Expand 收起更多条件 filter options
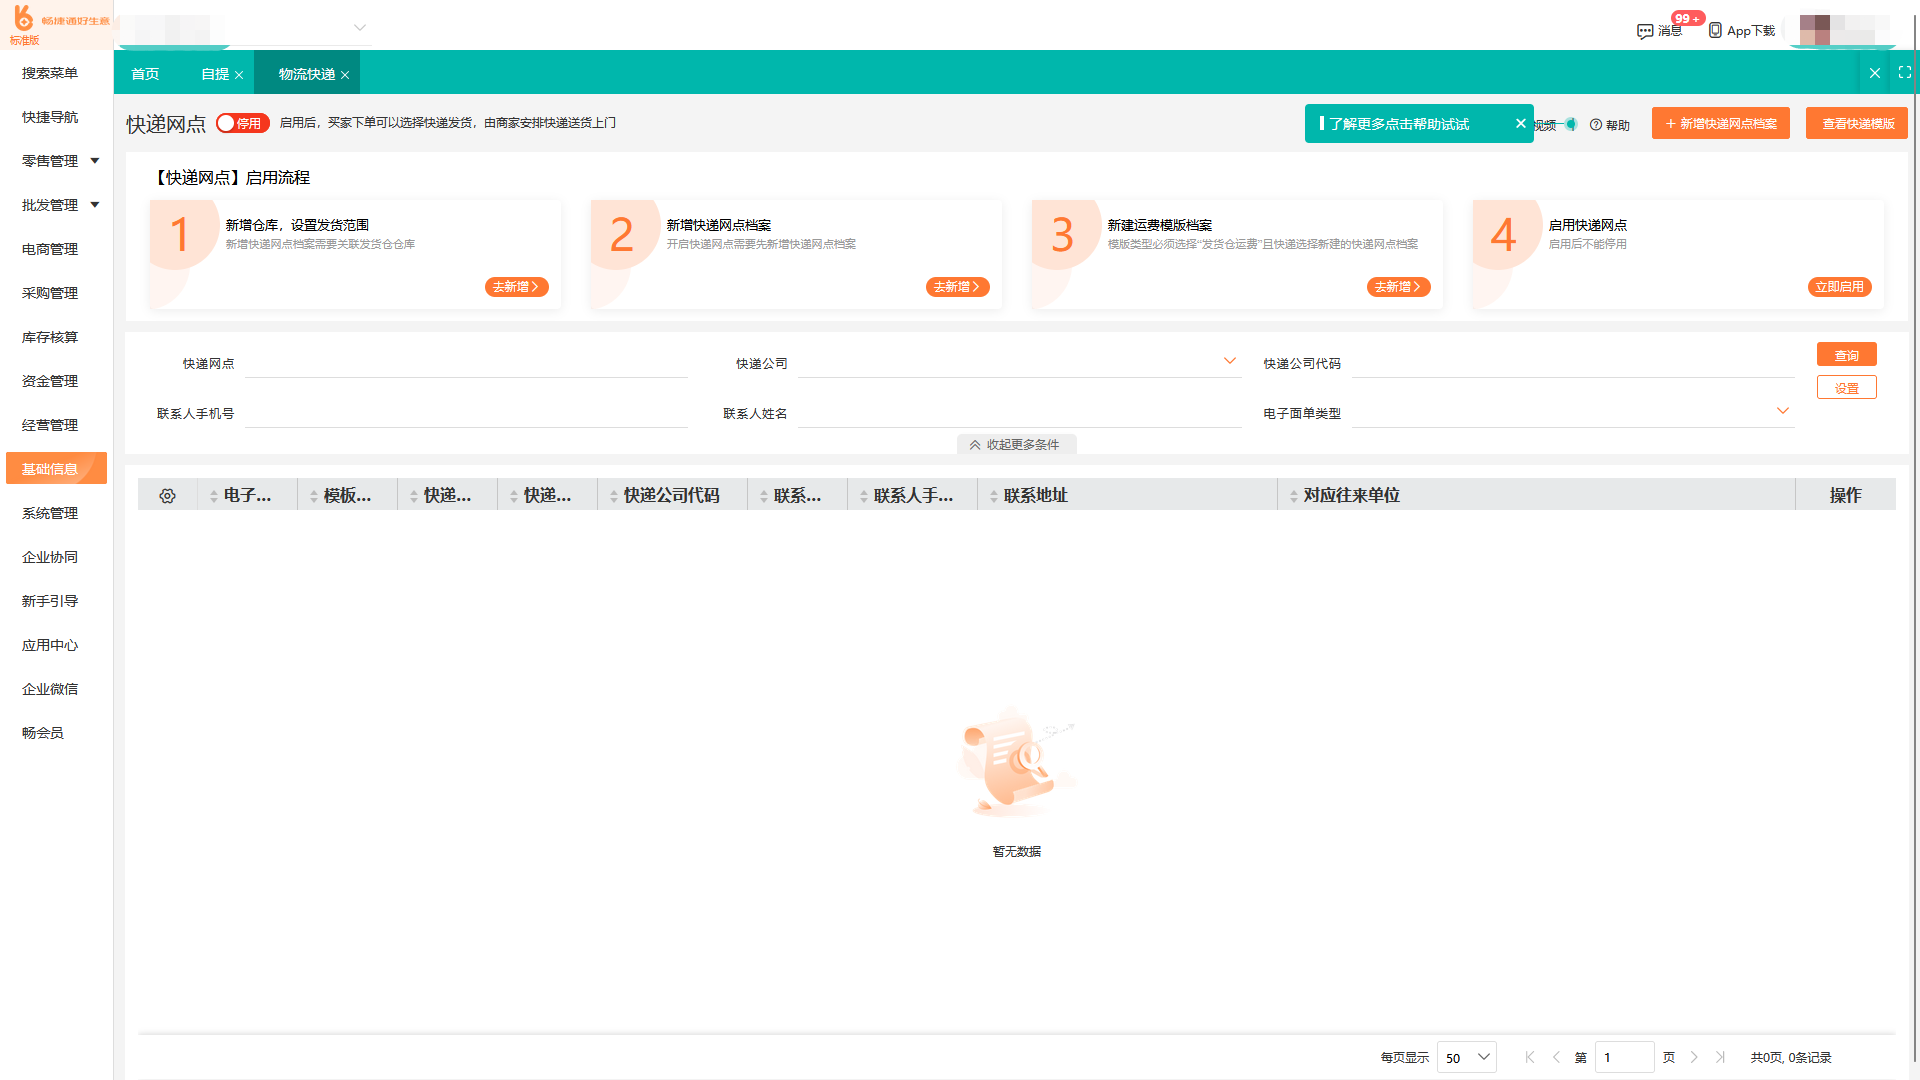 (x=1014, y=444)
